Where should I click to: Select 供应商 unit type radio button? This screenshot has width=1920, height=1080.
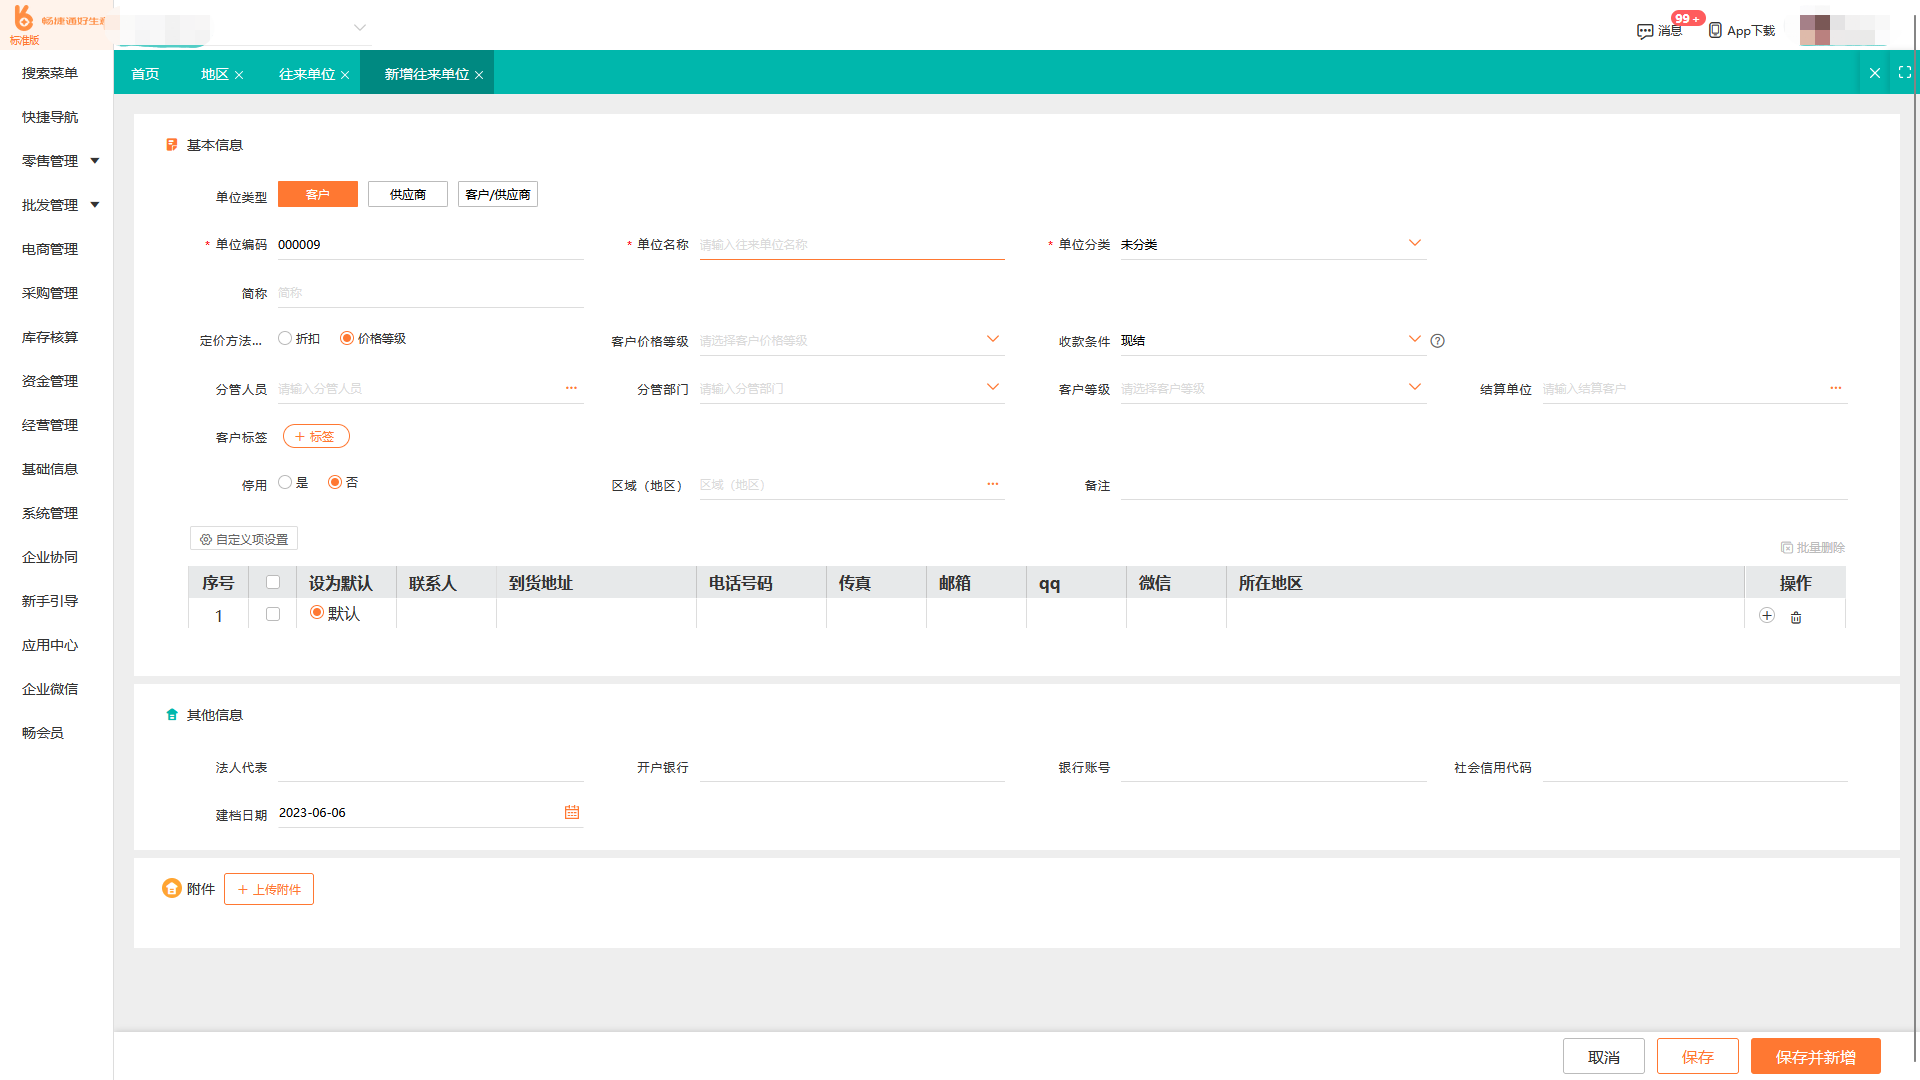[405, 195]
